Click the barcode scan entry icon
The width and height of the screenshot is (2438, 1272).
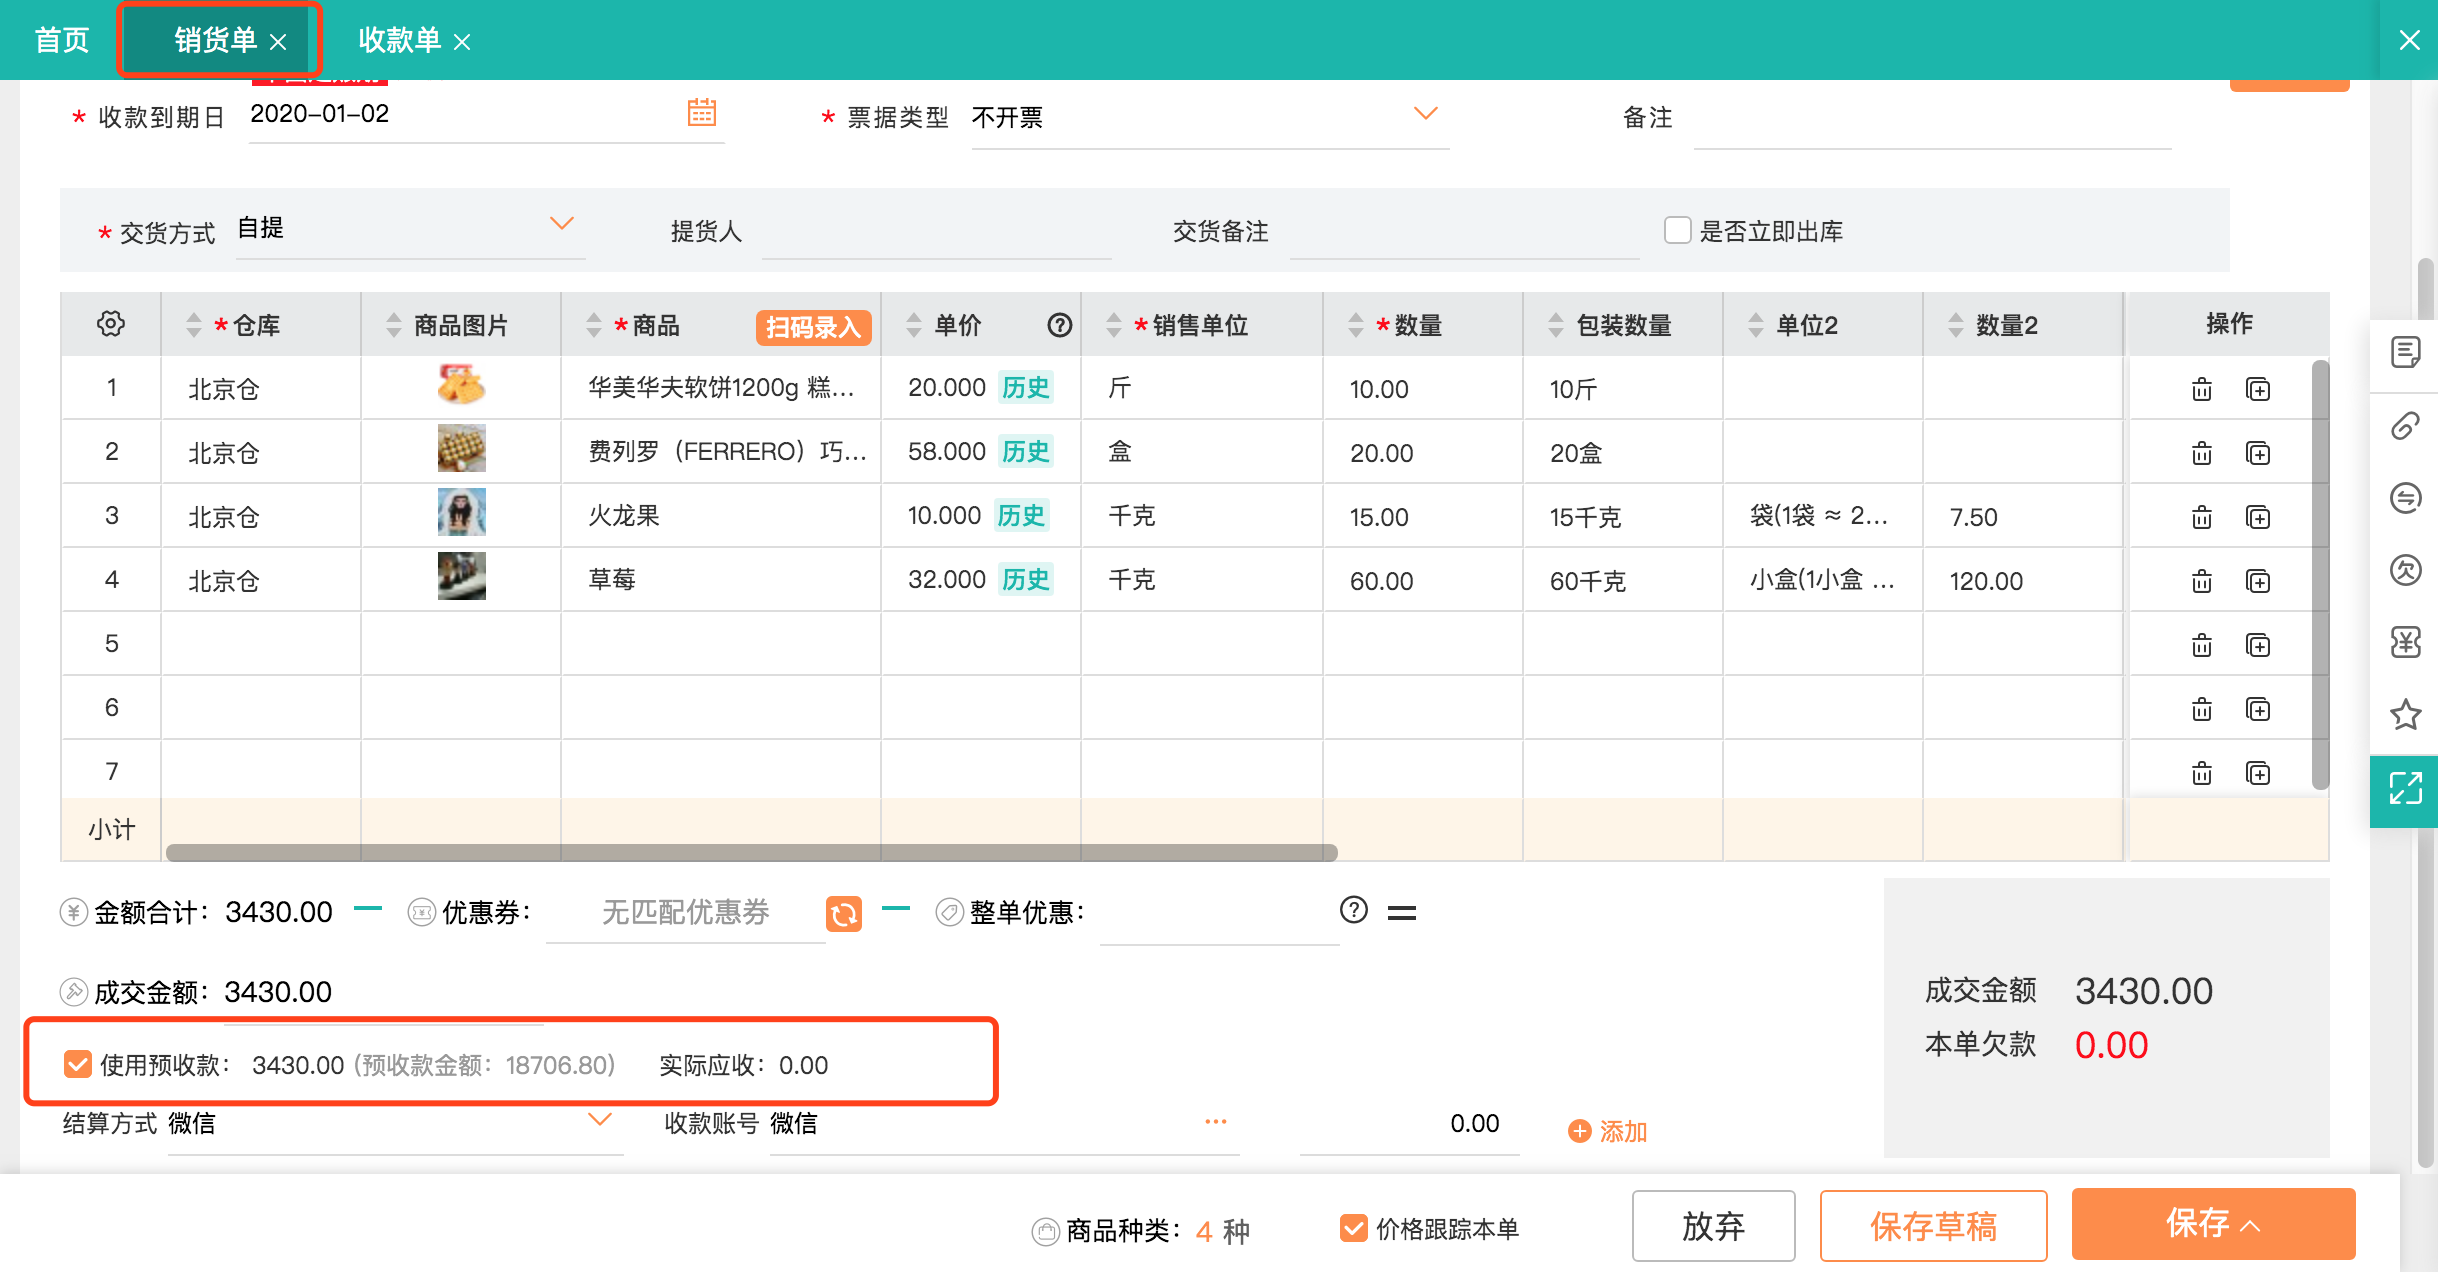click(x=814, y=327)
